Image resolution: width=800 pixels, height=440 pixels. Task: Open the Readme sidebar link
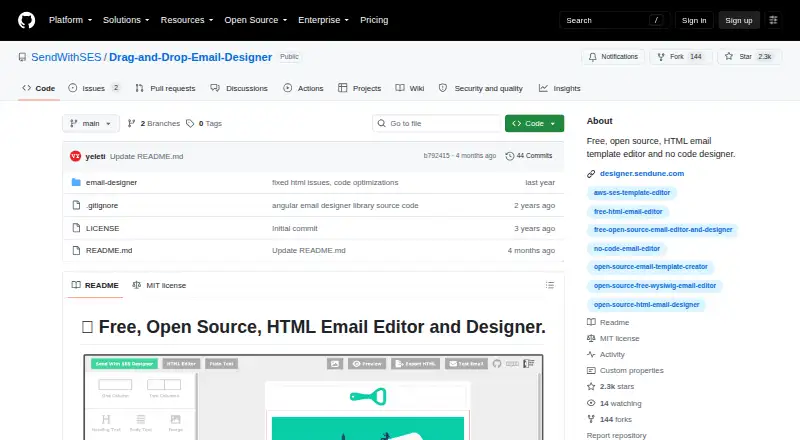coord(608,323)
